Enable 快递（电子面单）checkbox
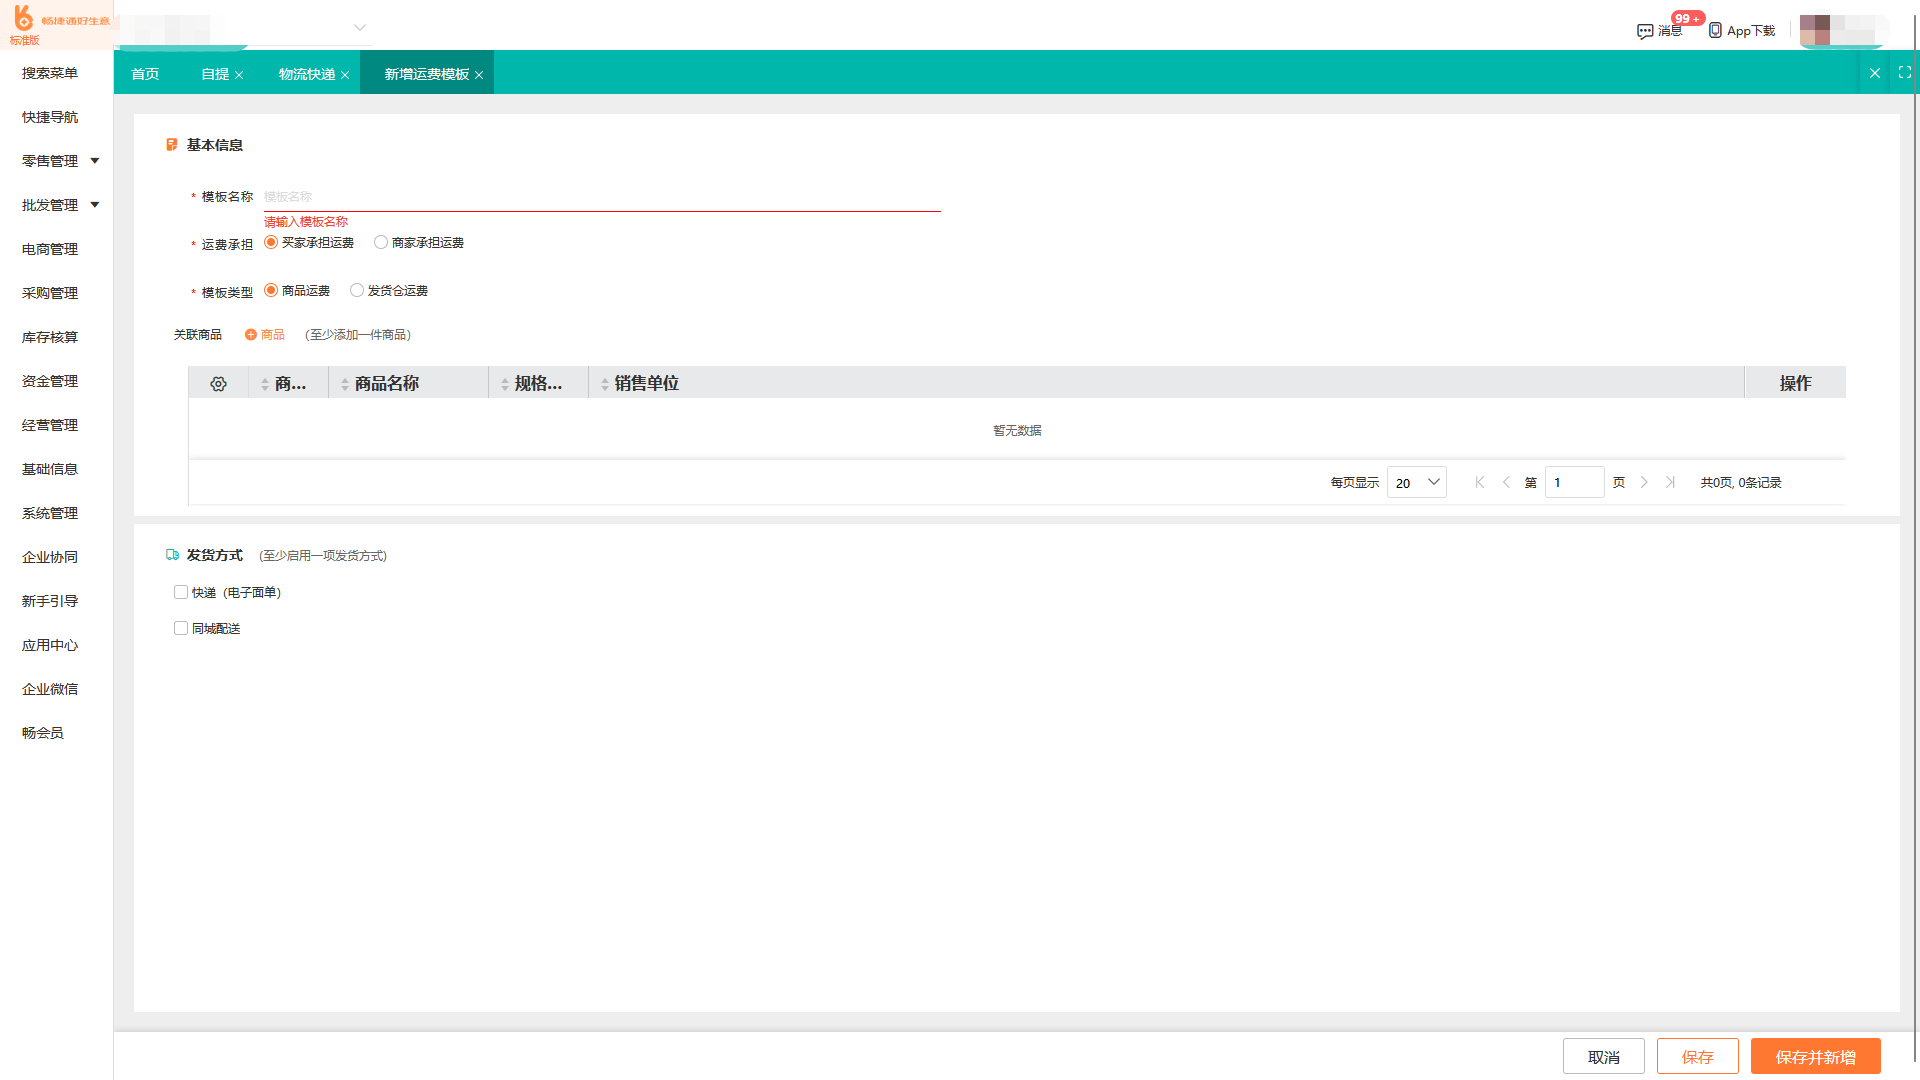This screenshot has width=1920, height=1080. pyautogui.click(x=181, y=591)
